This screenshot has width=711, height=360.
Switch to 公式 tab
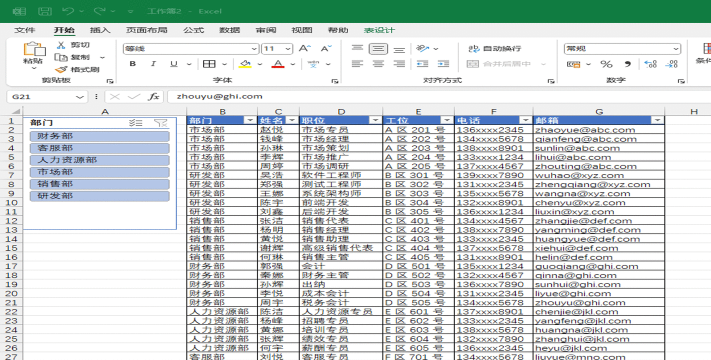pos(194,30)
